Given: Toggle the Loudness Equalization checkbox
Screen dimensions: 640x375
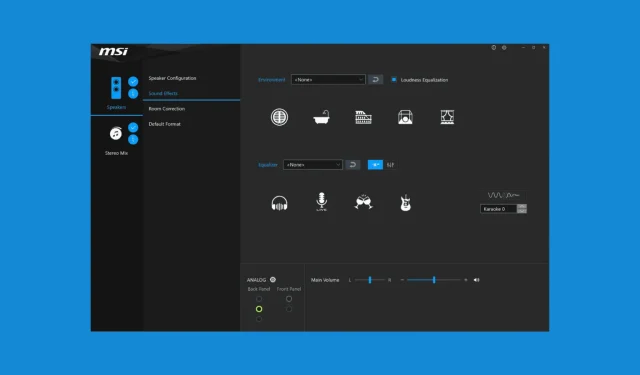Looking at the screenshot, I should pyautogui.click(x=393, y=80).
